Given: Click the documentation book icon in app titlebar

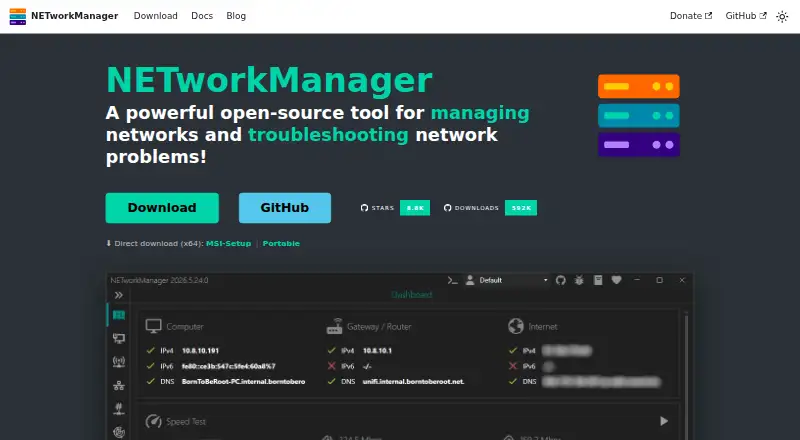Looking at the screenshot, I should (598, 280).
